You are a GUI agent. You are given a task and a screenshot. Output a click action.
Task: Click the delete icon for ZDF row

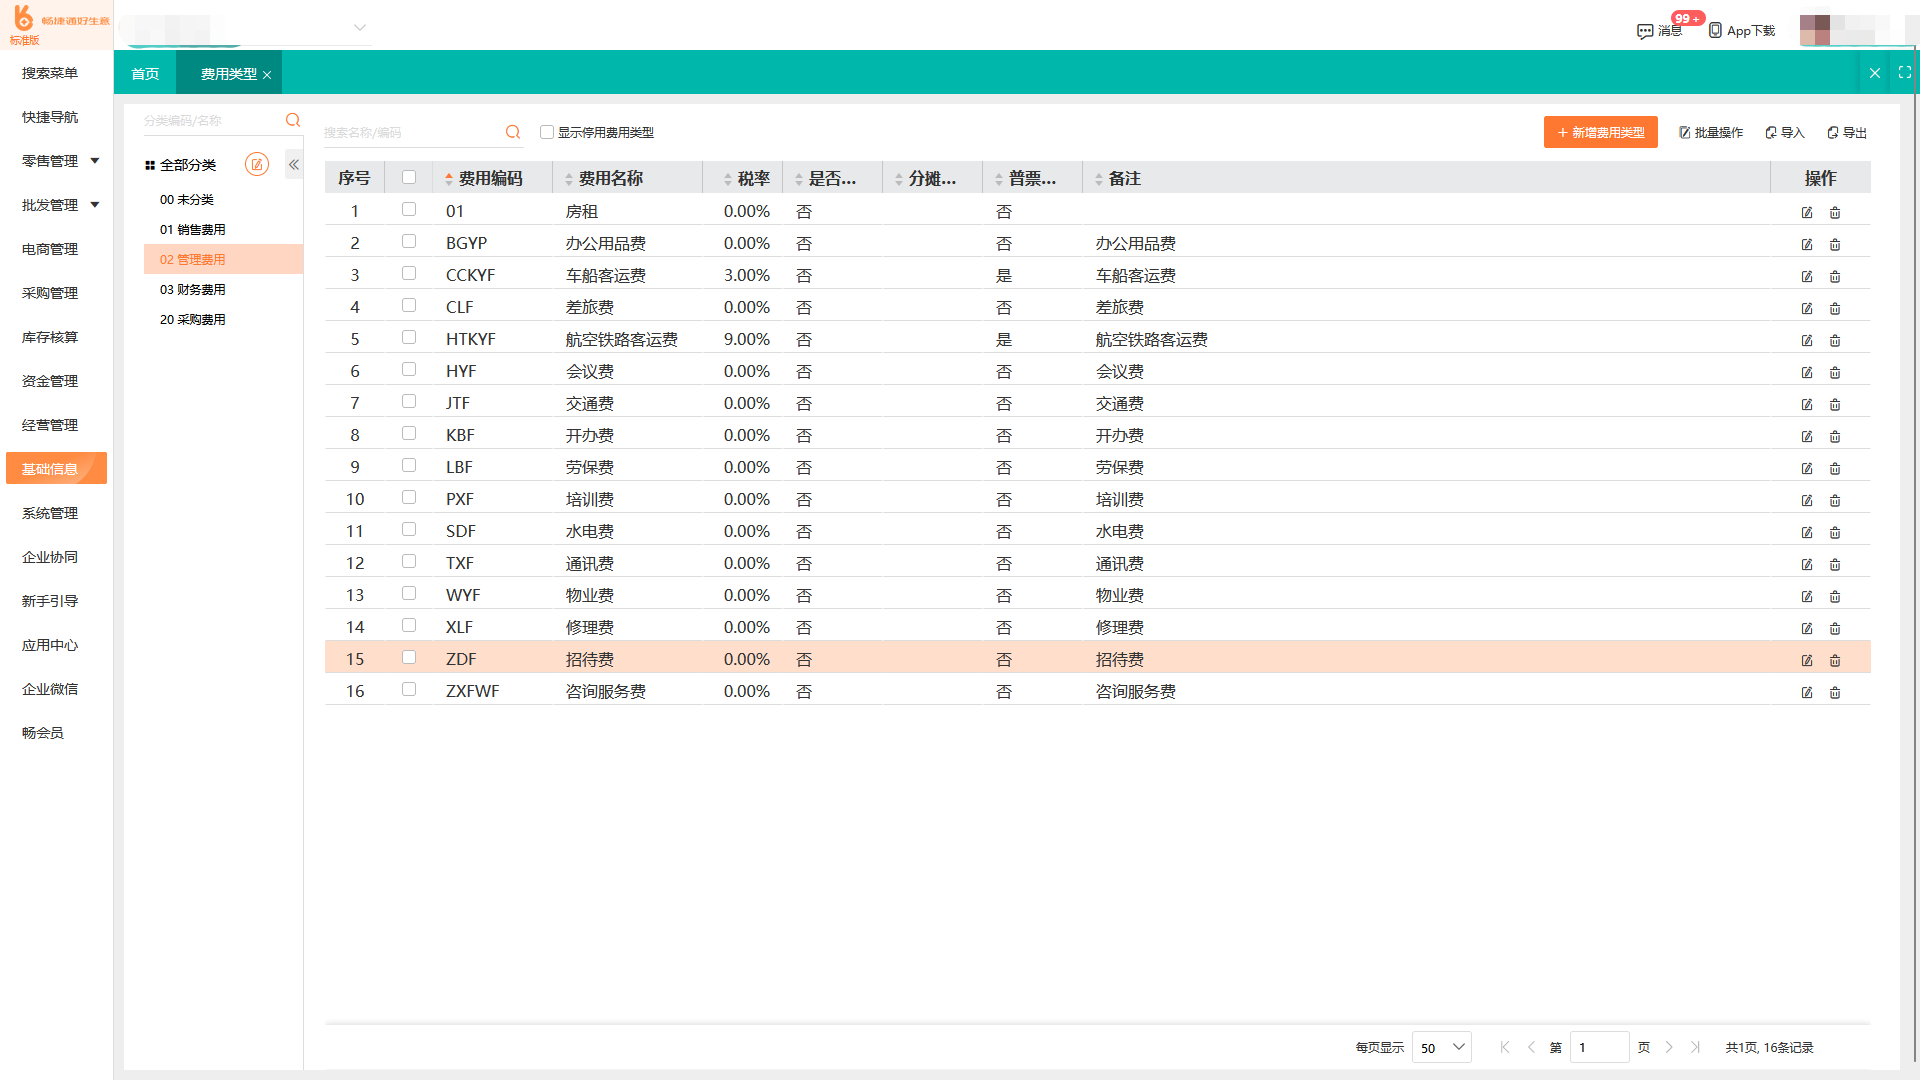click(1836, 658)
